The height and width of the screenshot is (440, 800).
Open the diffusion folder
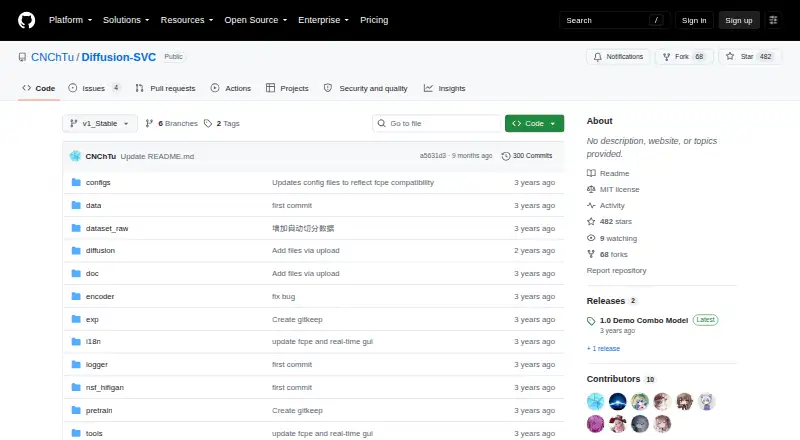pyautogui.click(x=101, y=251)
